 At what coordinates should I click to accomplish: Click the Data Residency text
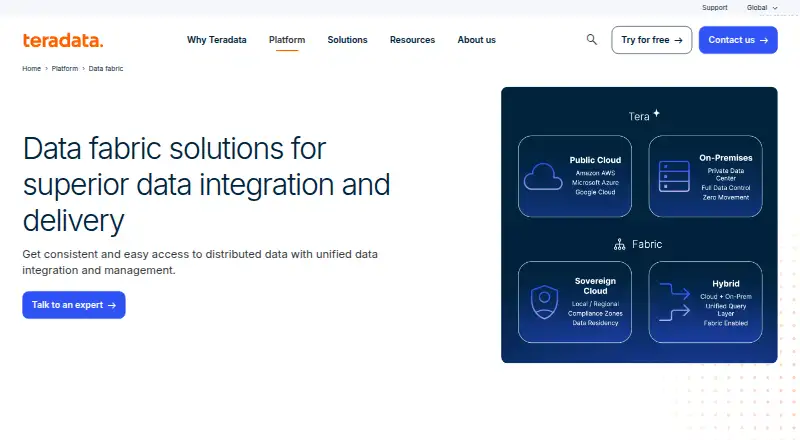(x=595, y=323)
